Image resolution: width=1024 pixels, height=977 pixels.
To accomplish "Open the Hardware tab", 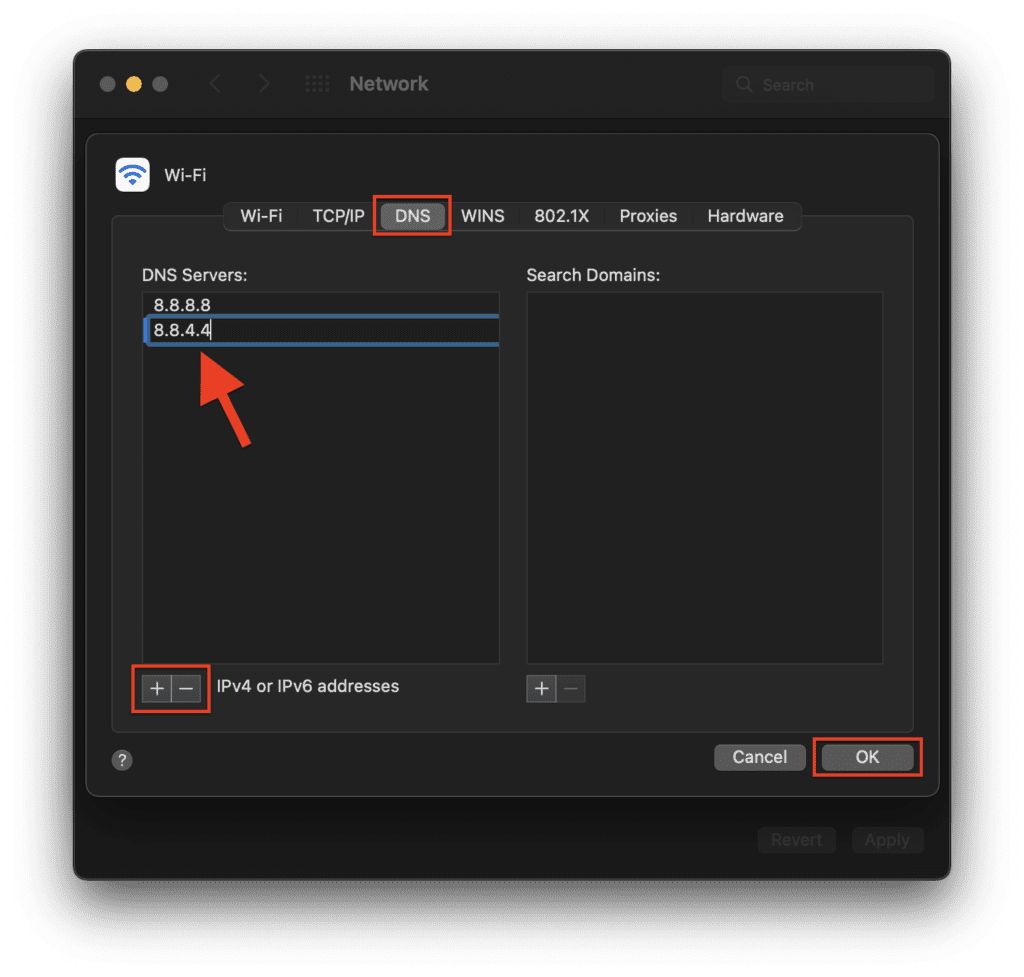I will click(x=745, y=216).
